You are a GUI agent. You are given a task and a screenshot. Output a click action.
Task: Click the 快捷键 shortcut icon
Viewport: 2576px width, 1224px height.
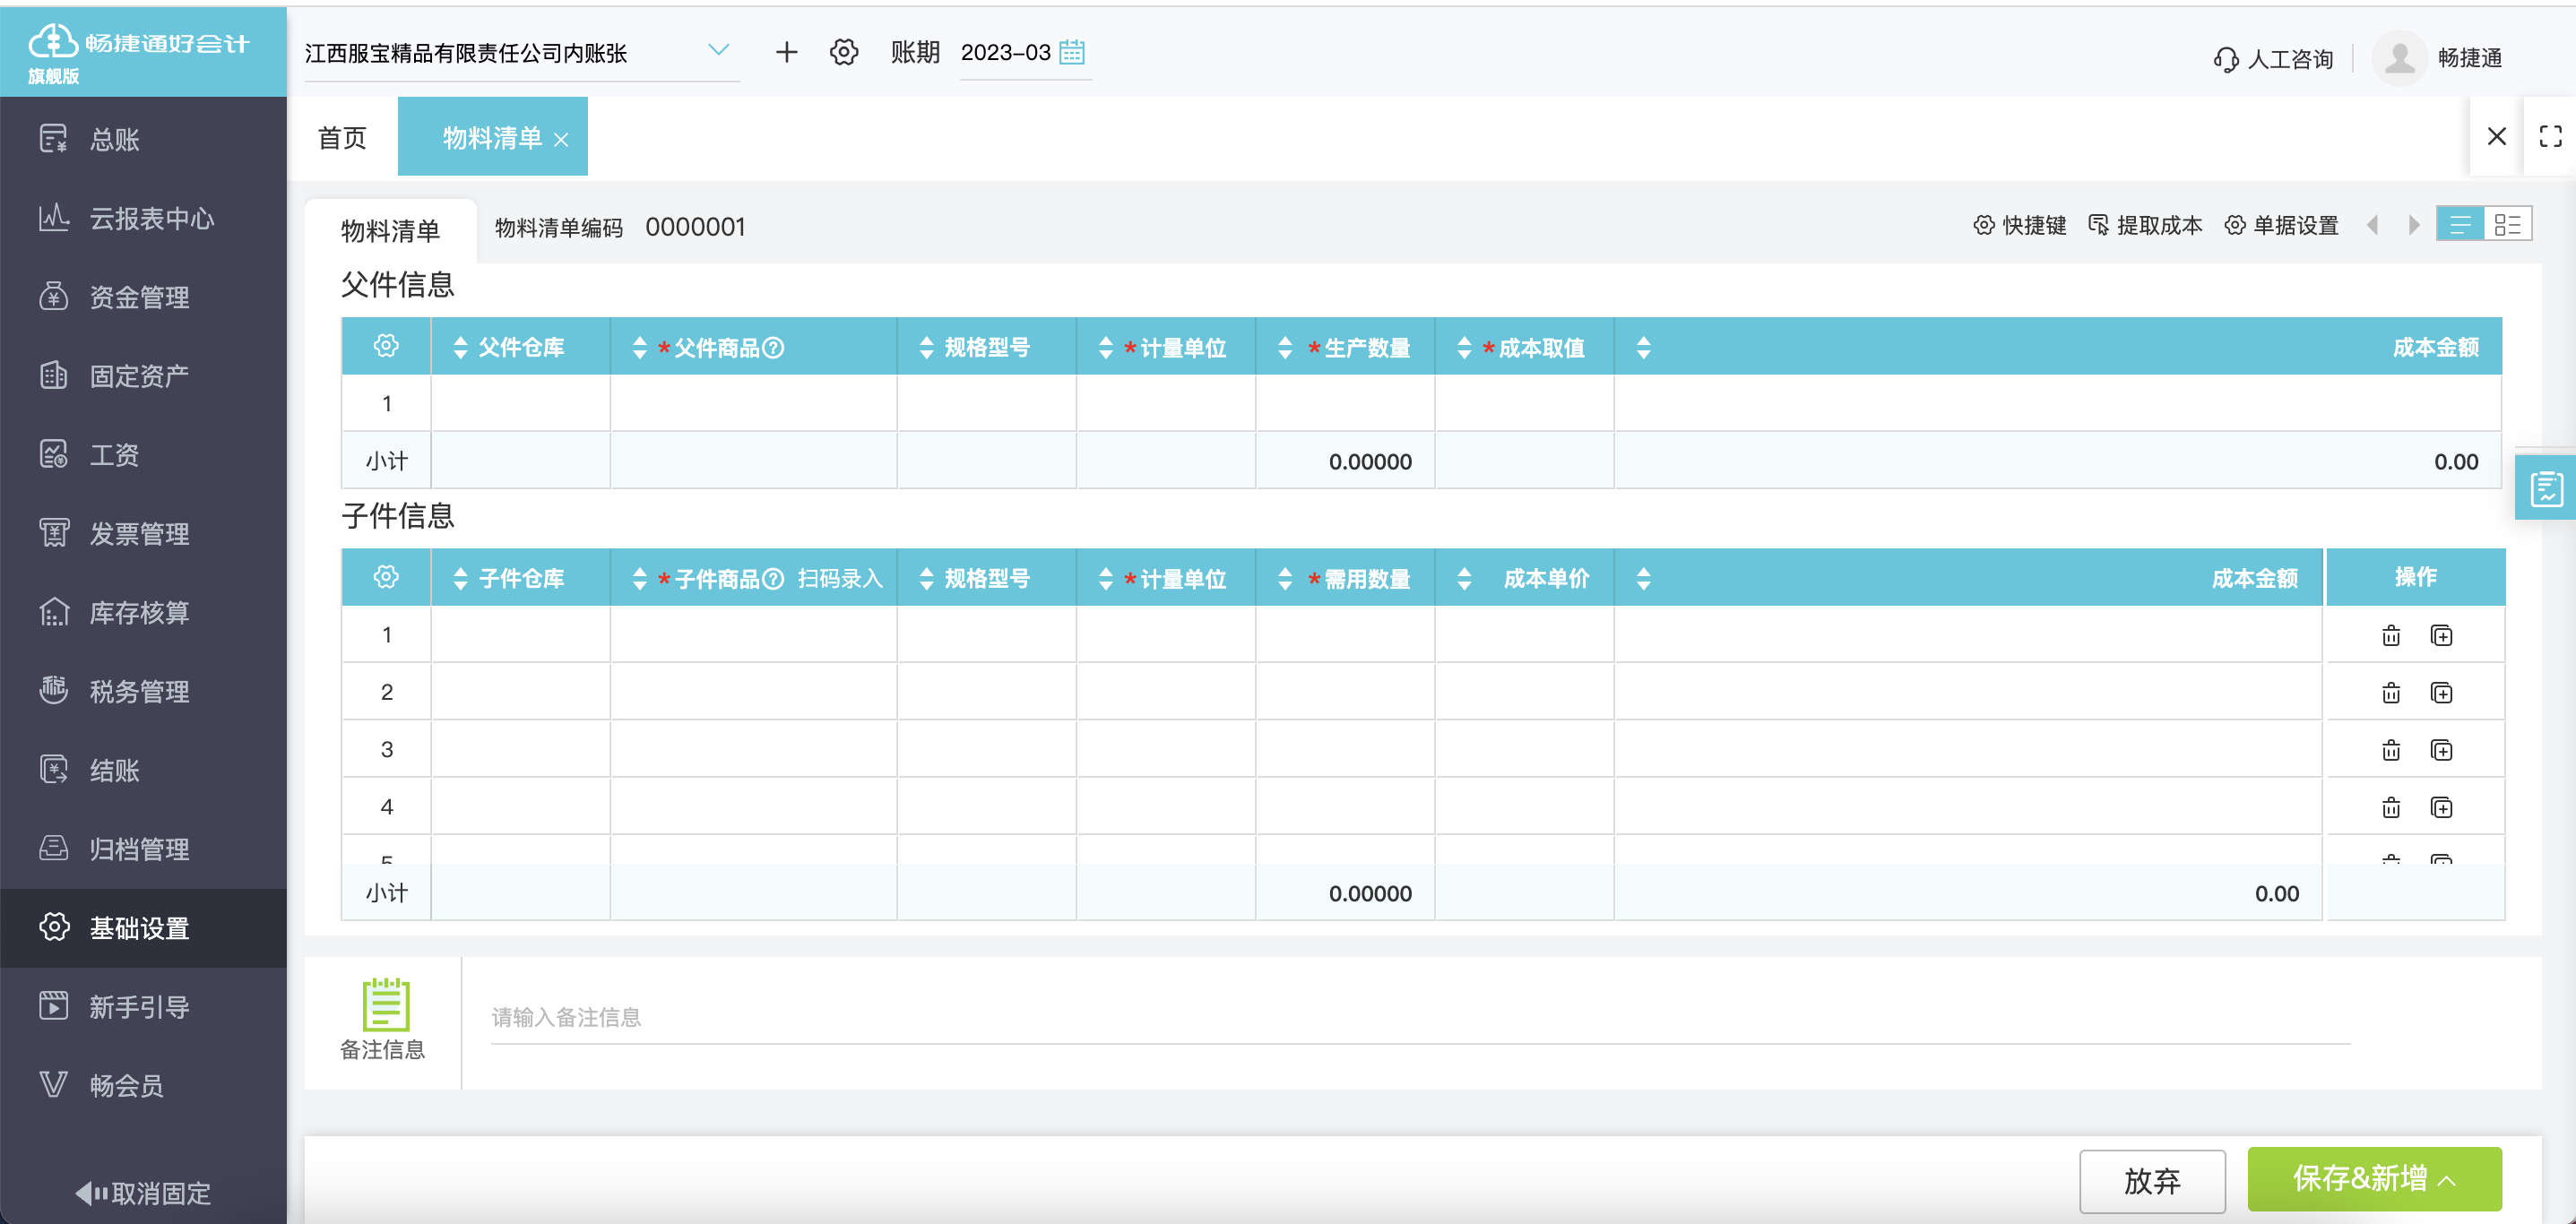click(1983, 227)
